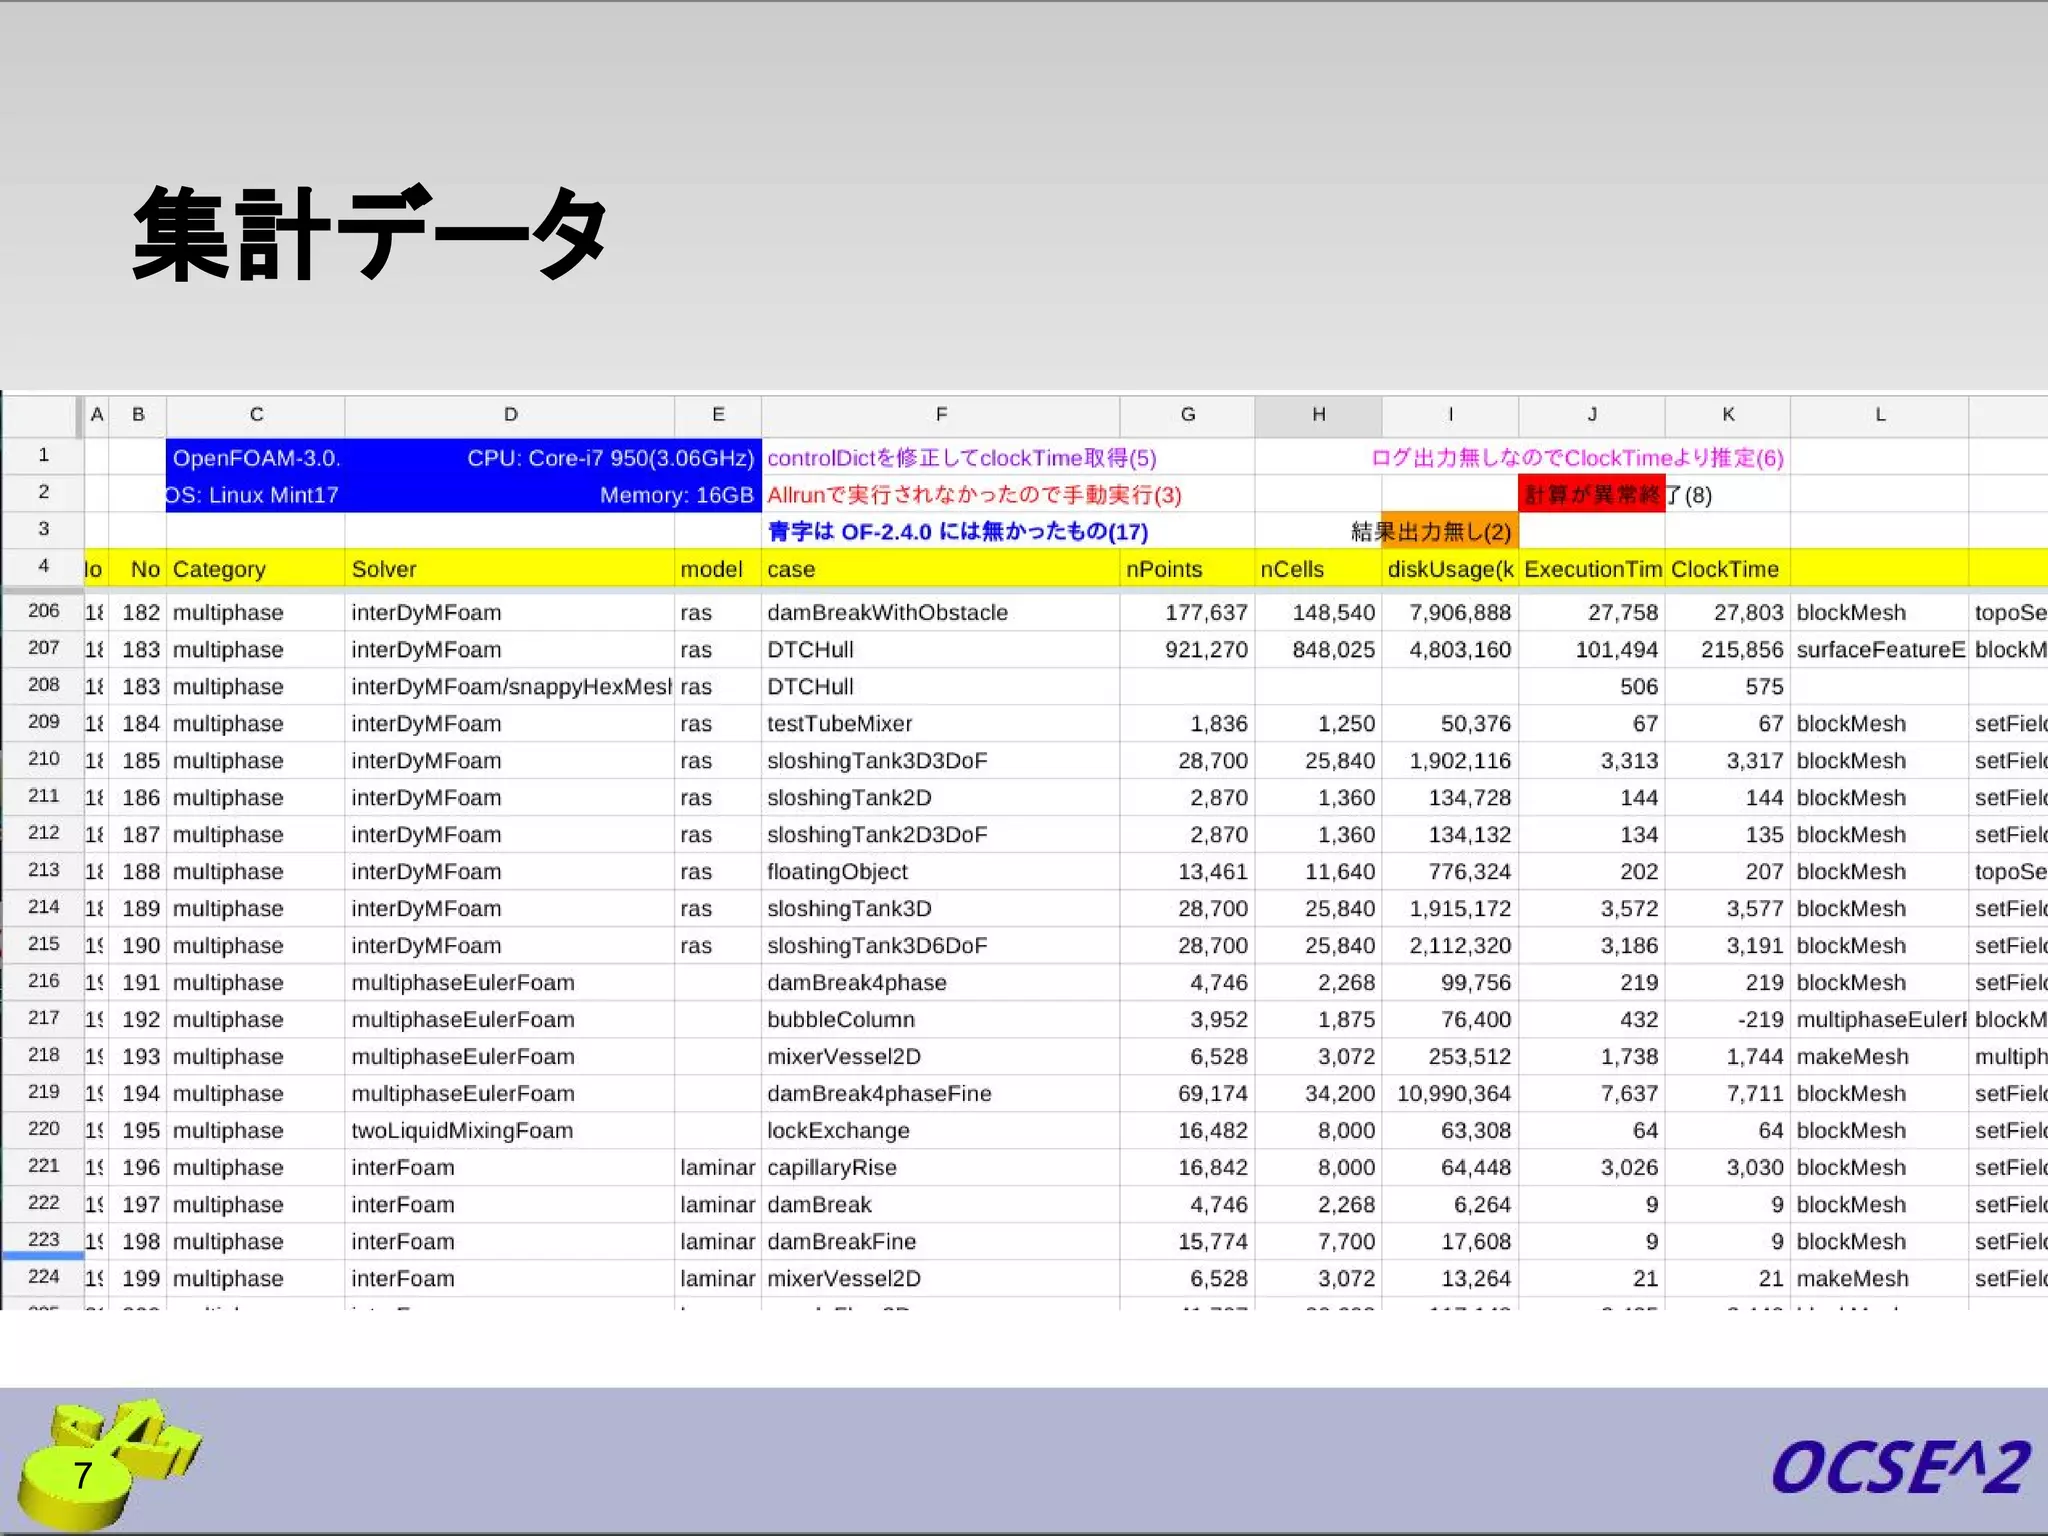Select the twoLiquidMixingFoam solver cell
The height and width of the screenshot is (1536, 2048).
[x=462, y=1130]
